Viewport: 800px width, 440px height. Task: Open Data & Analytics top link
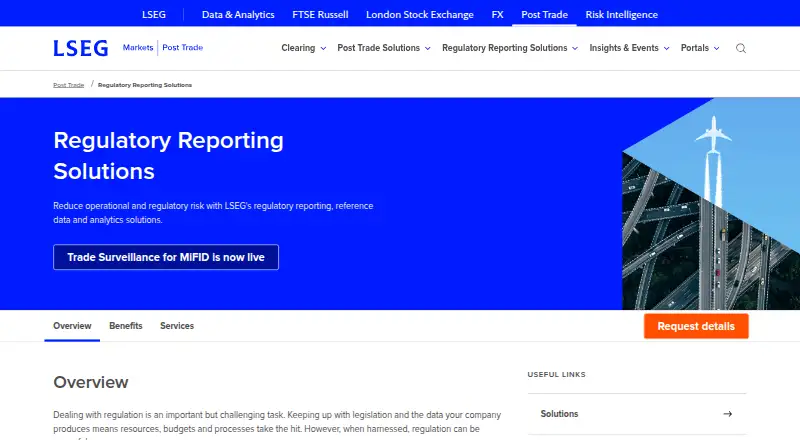238,14
